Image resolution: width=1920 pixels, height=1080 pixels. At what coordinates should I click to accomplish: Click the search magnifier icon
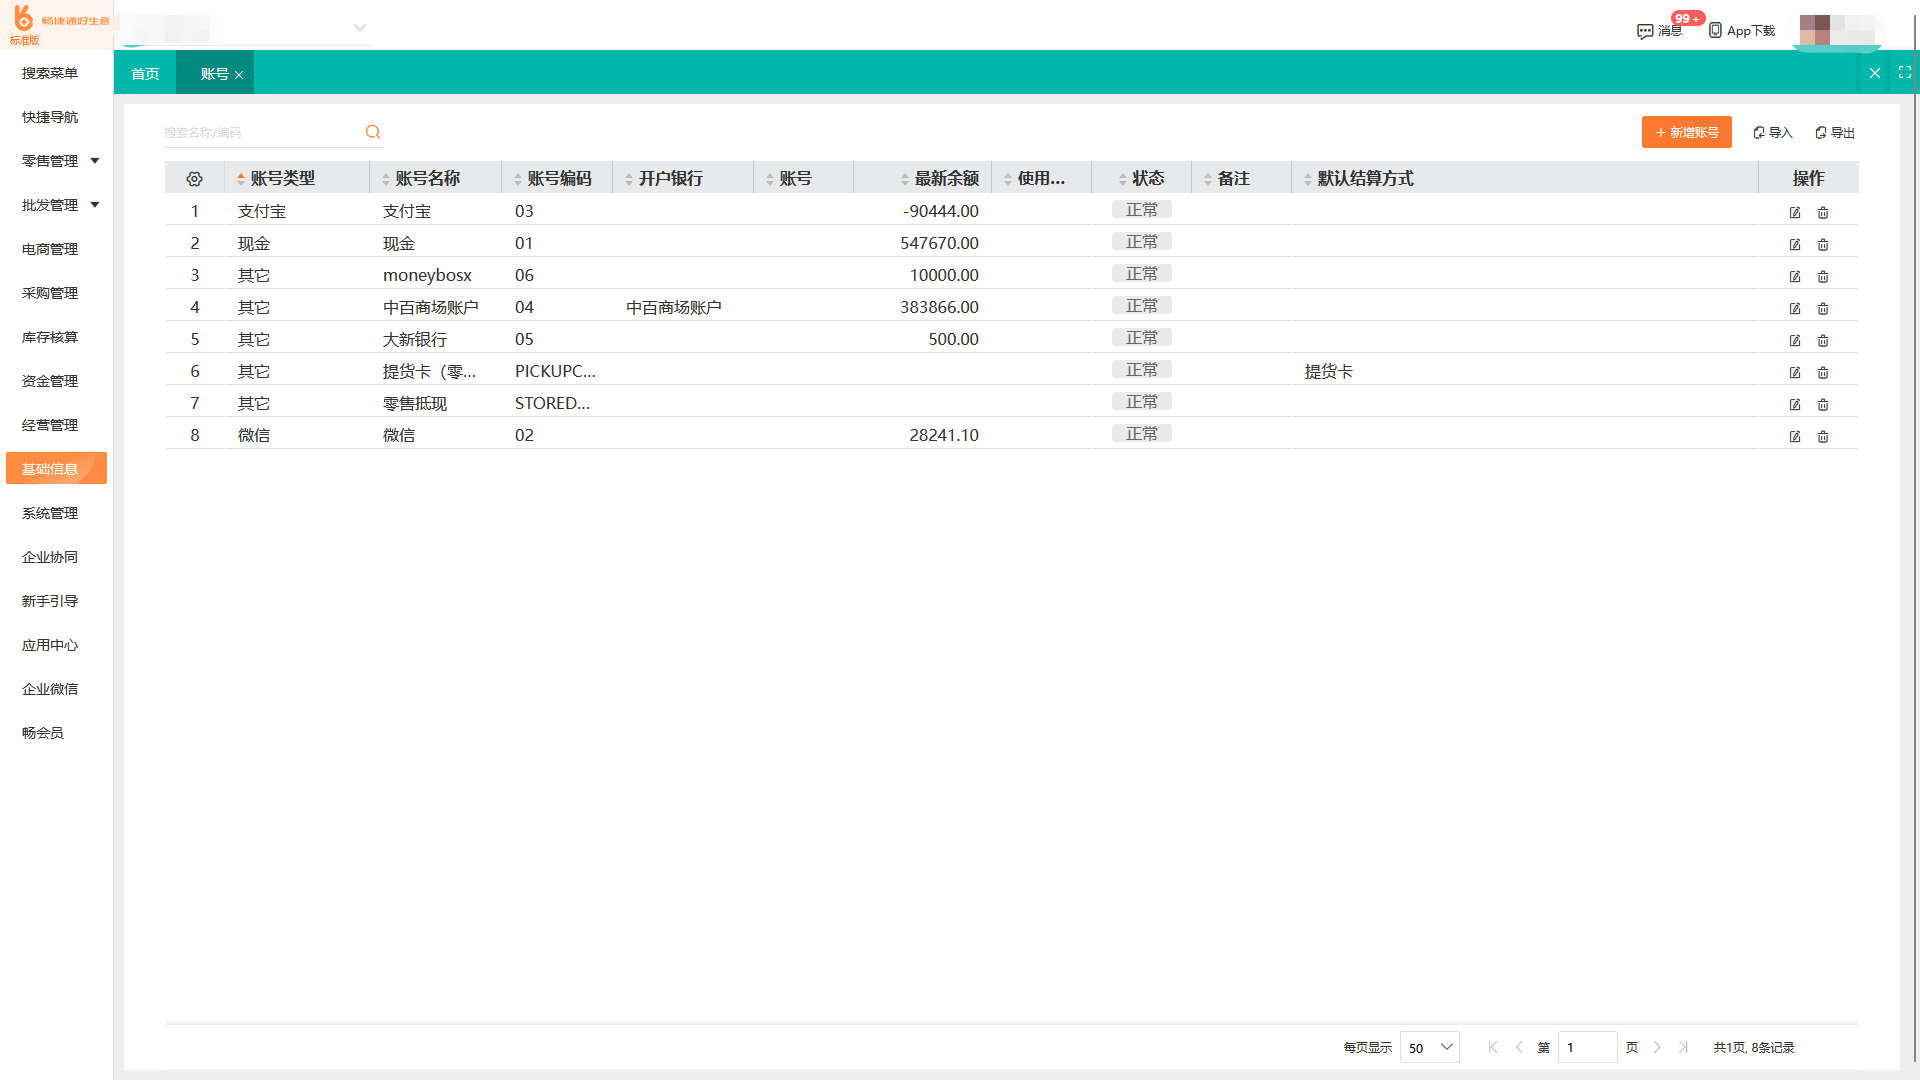tap(373, 132)
